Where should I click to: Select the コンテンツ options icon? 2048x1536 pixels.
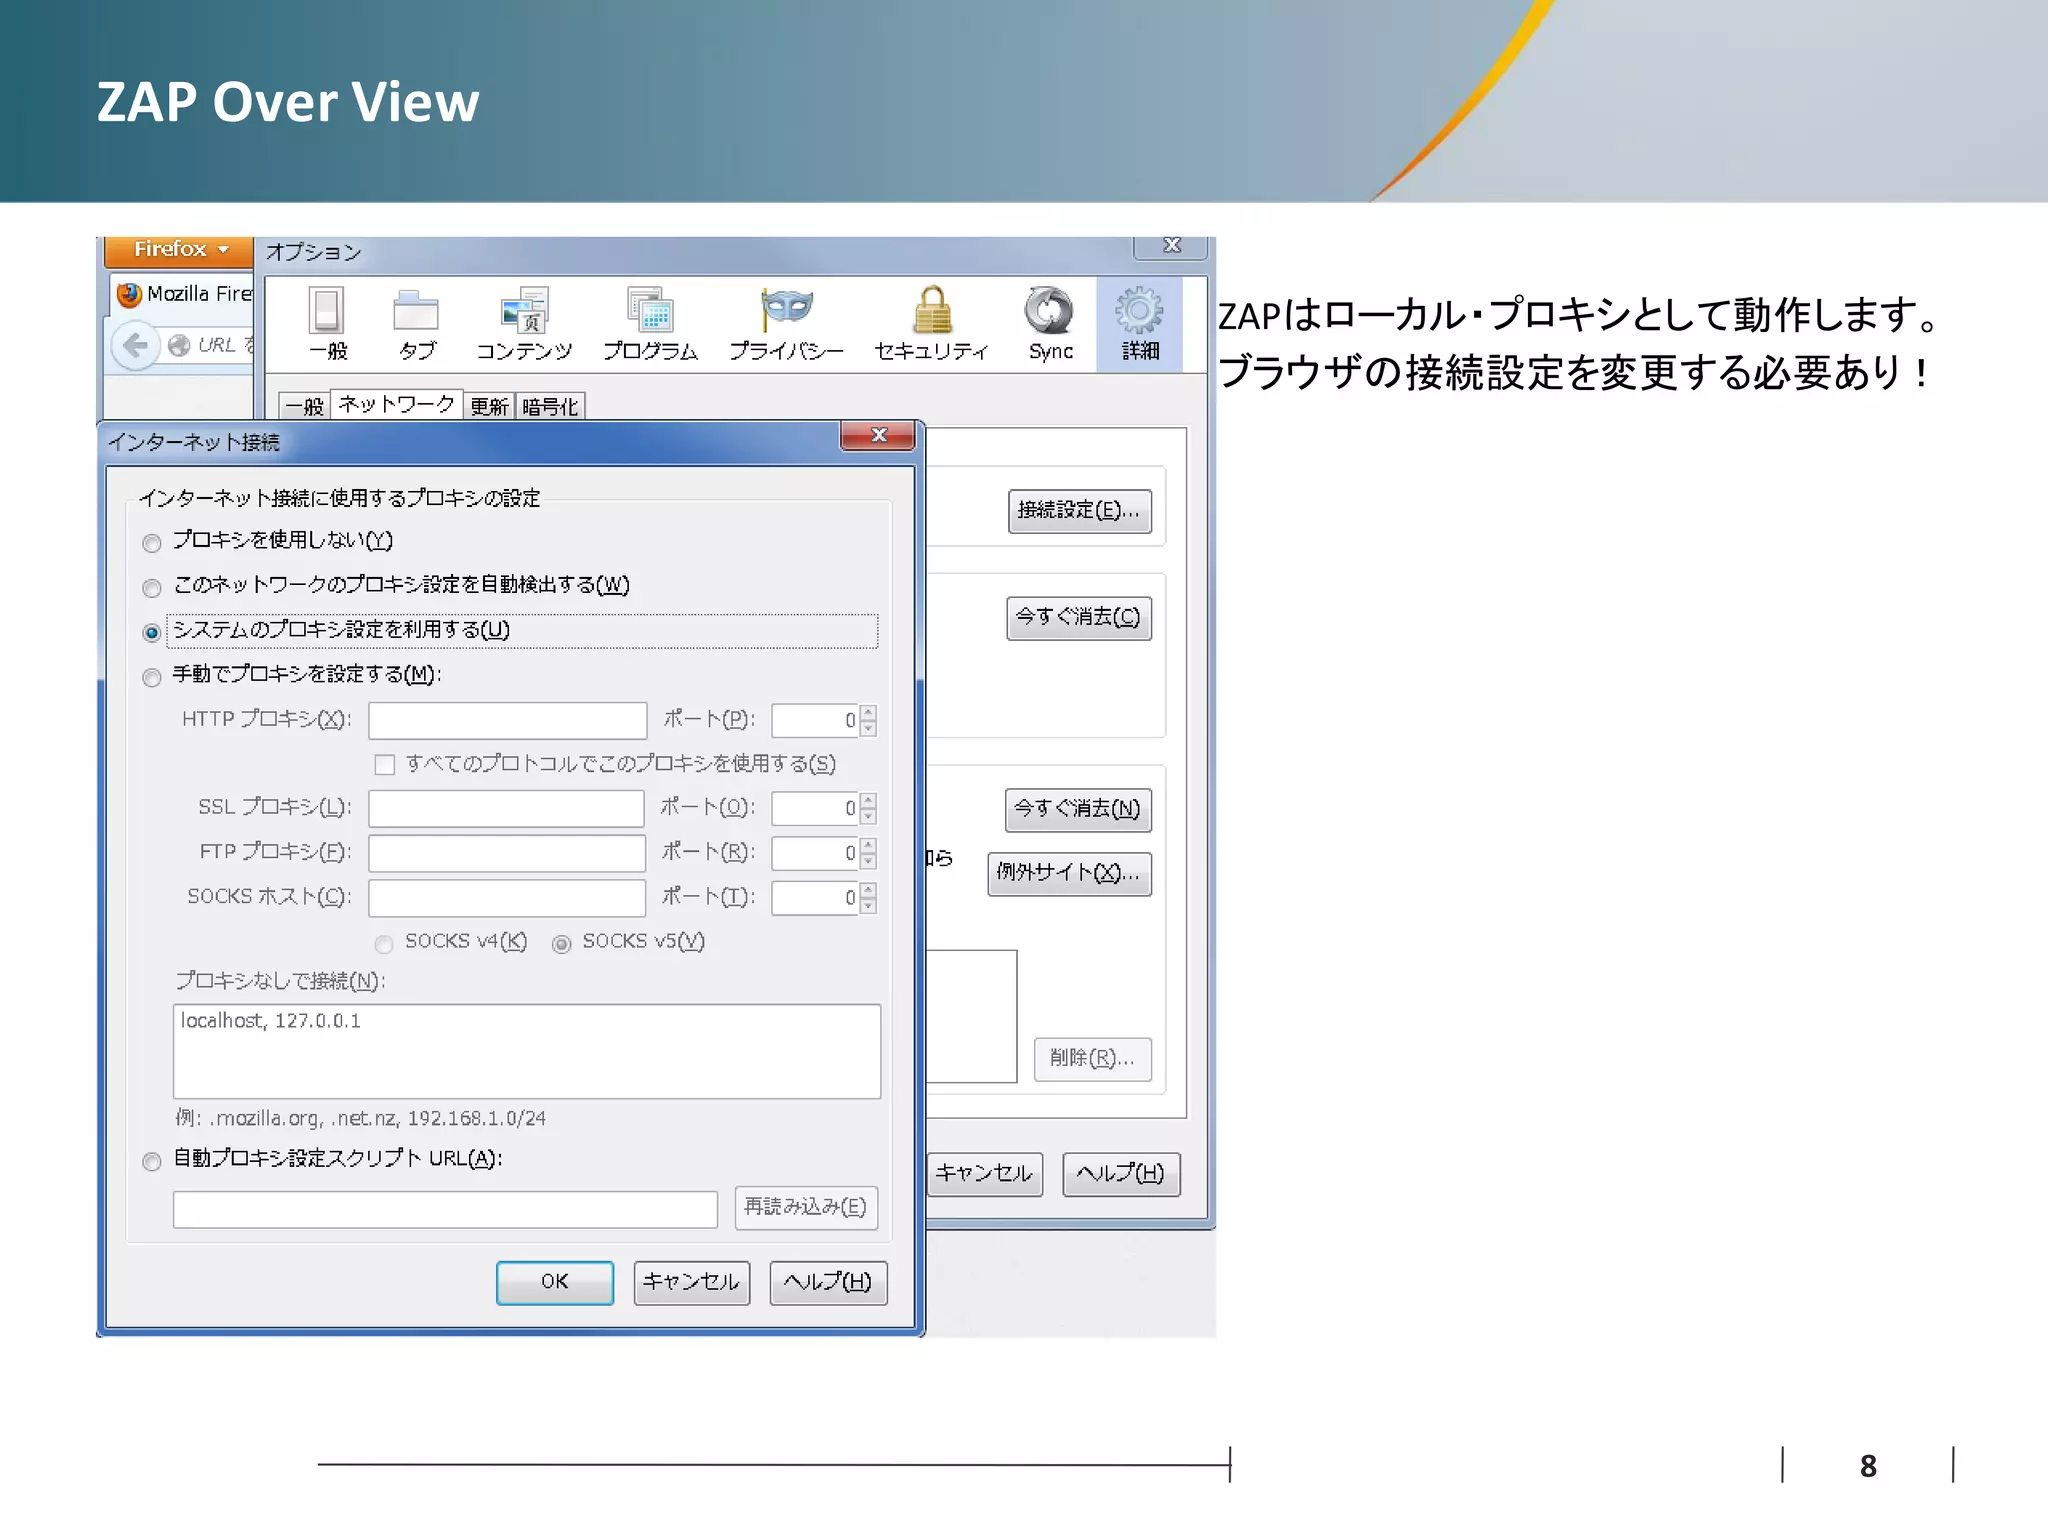coord(524,318)
